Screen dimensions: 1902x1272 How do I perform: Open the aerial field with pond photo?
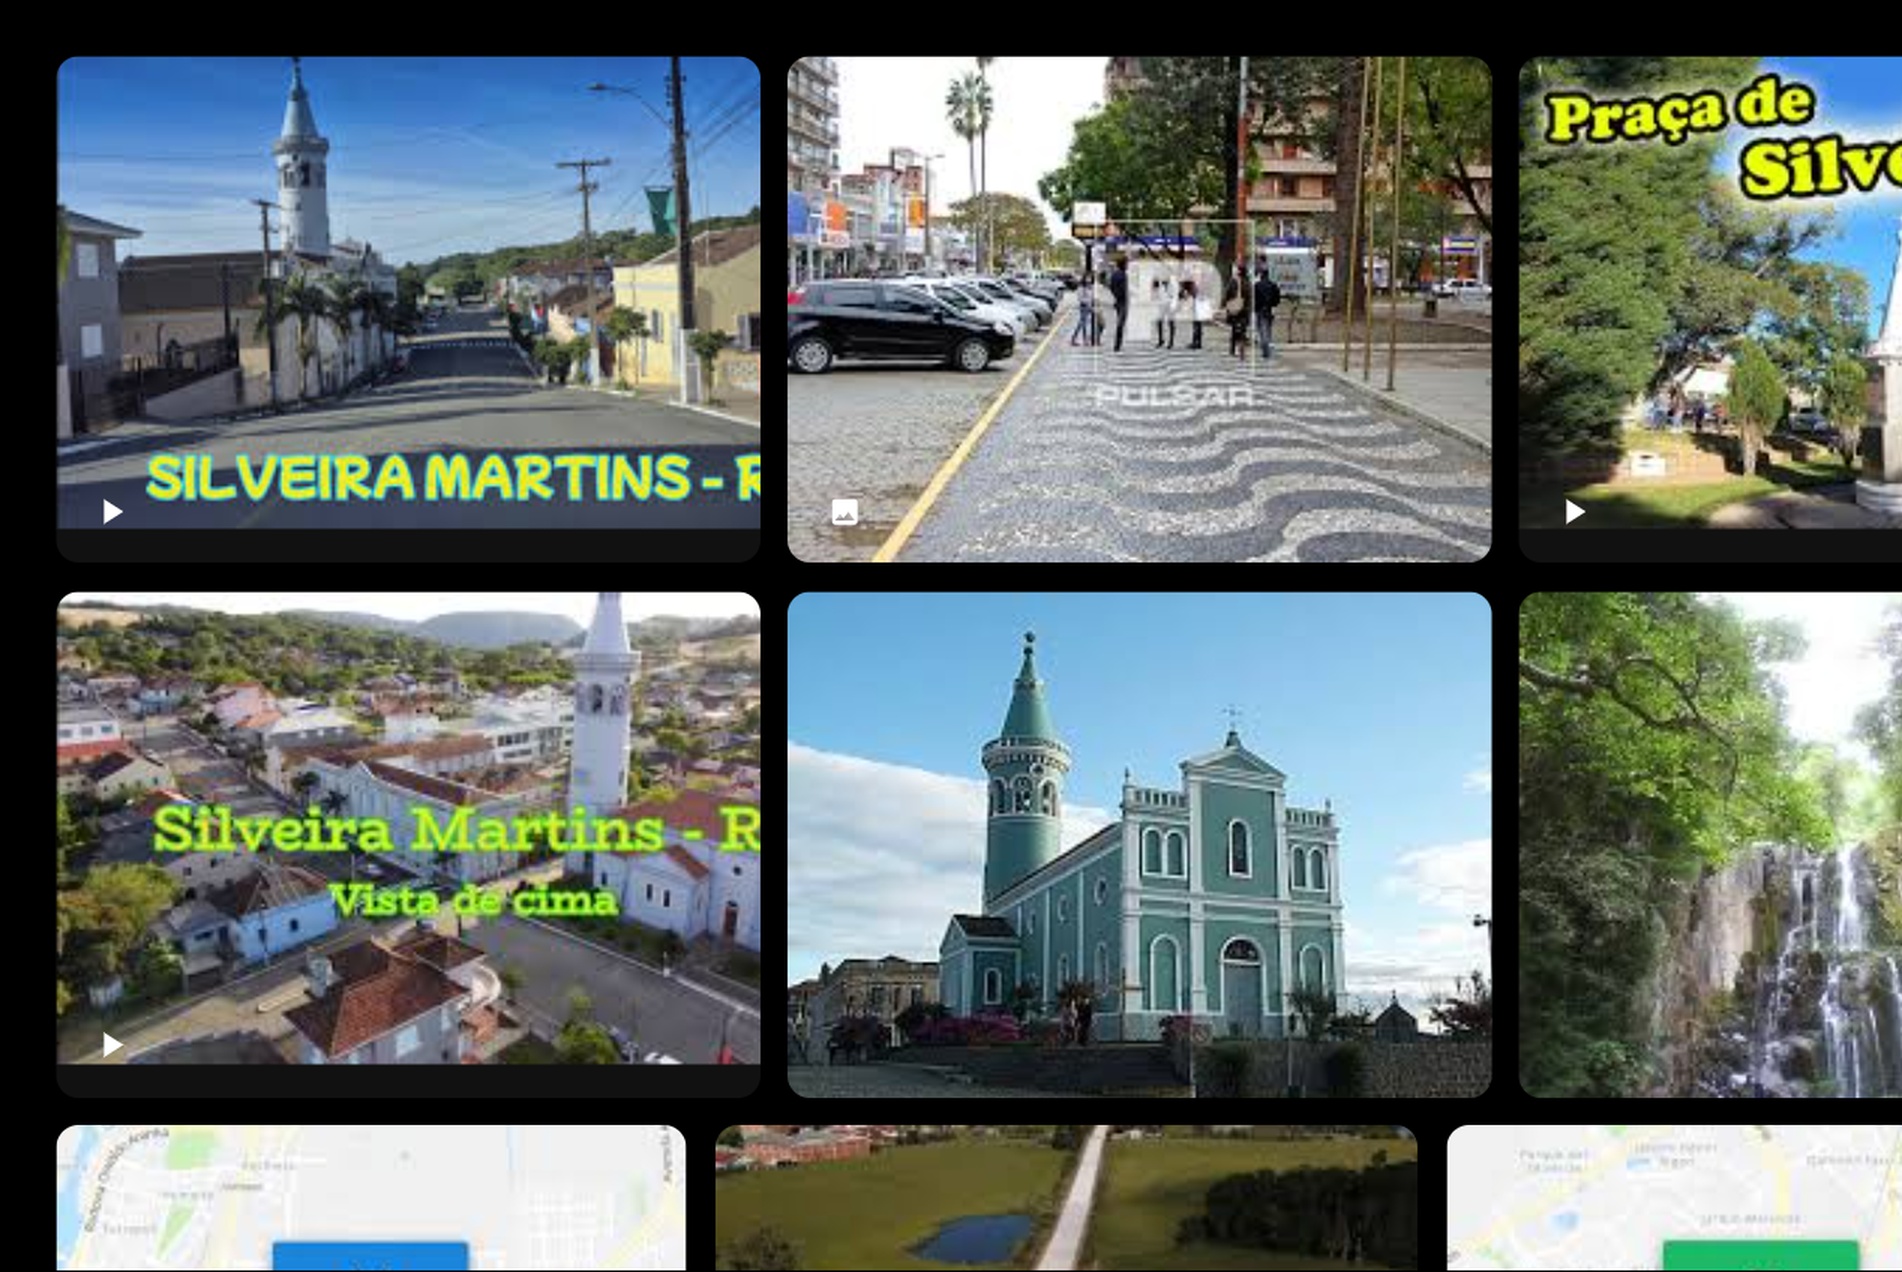(1066, 1198)
